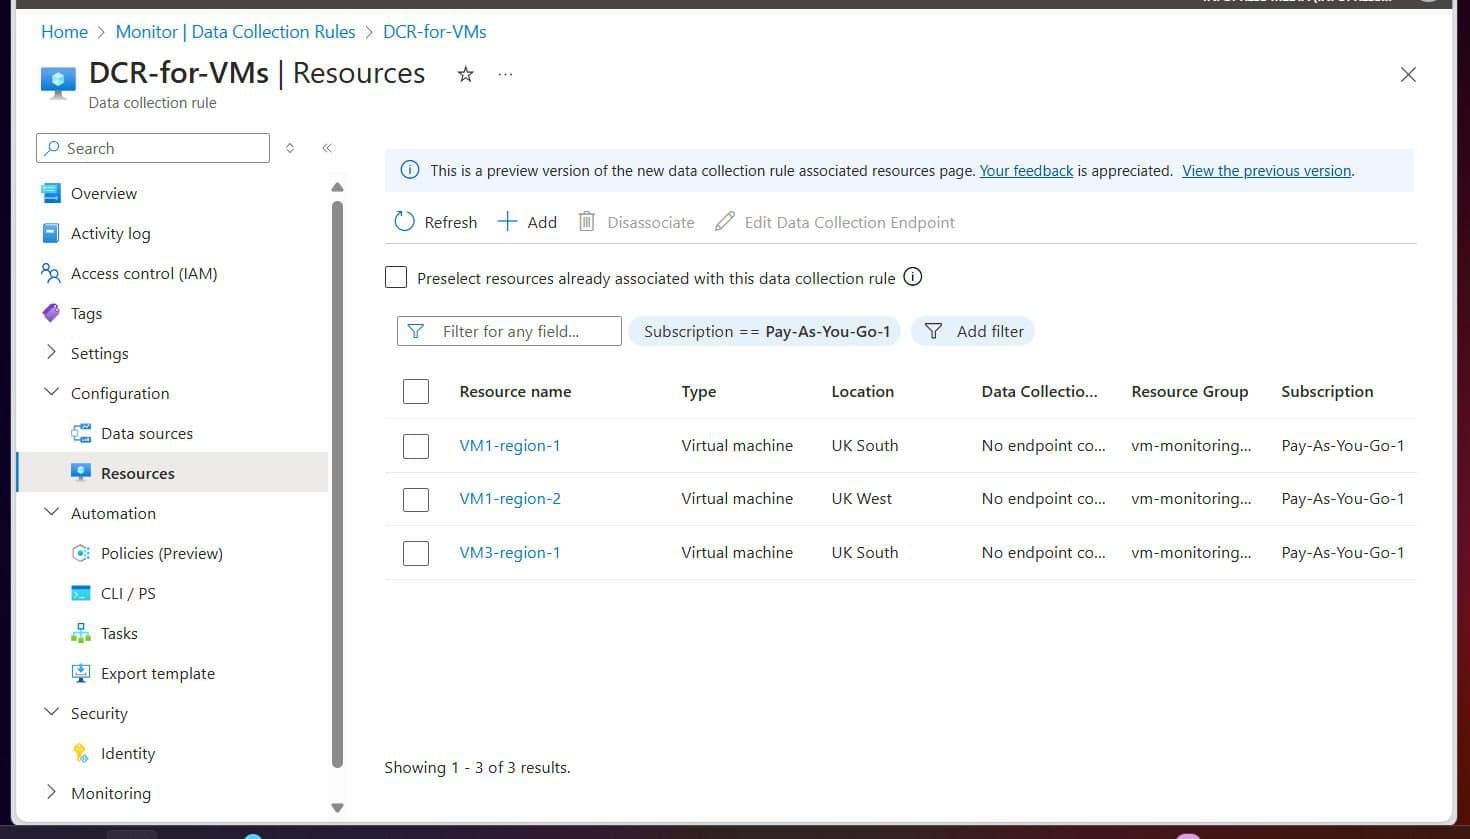1470x839 pixels.
Task: Click the Overview icon in sidebar
Action: [51, 193]
